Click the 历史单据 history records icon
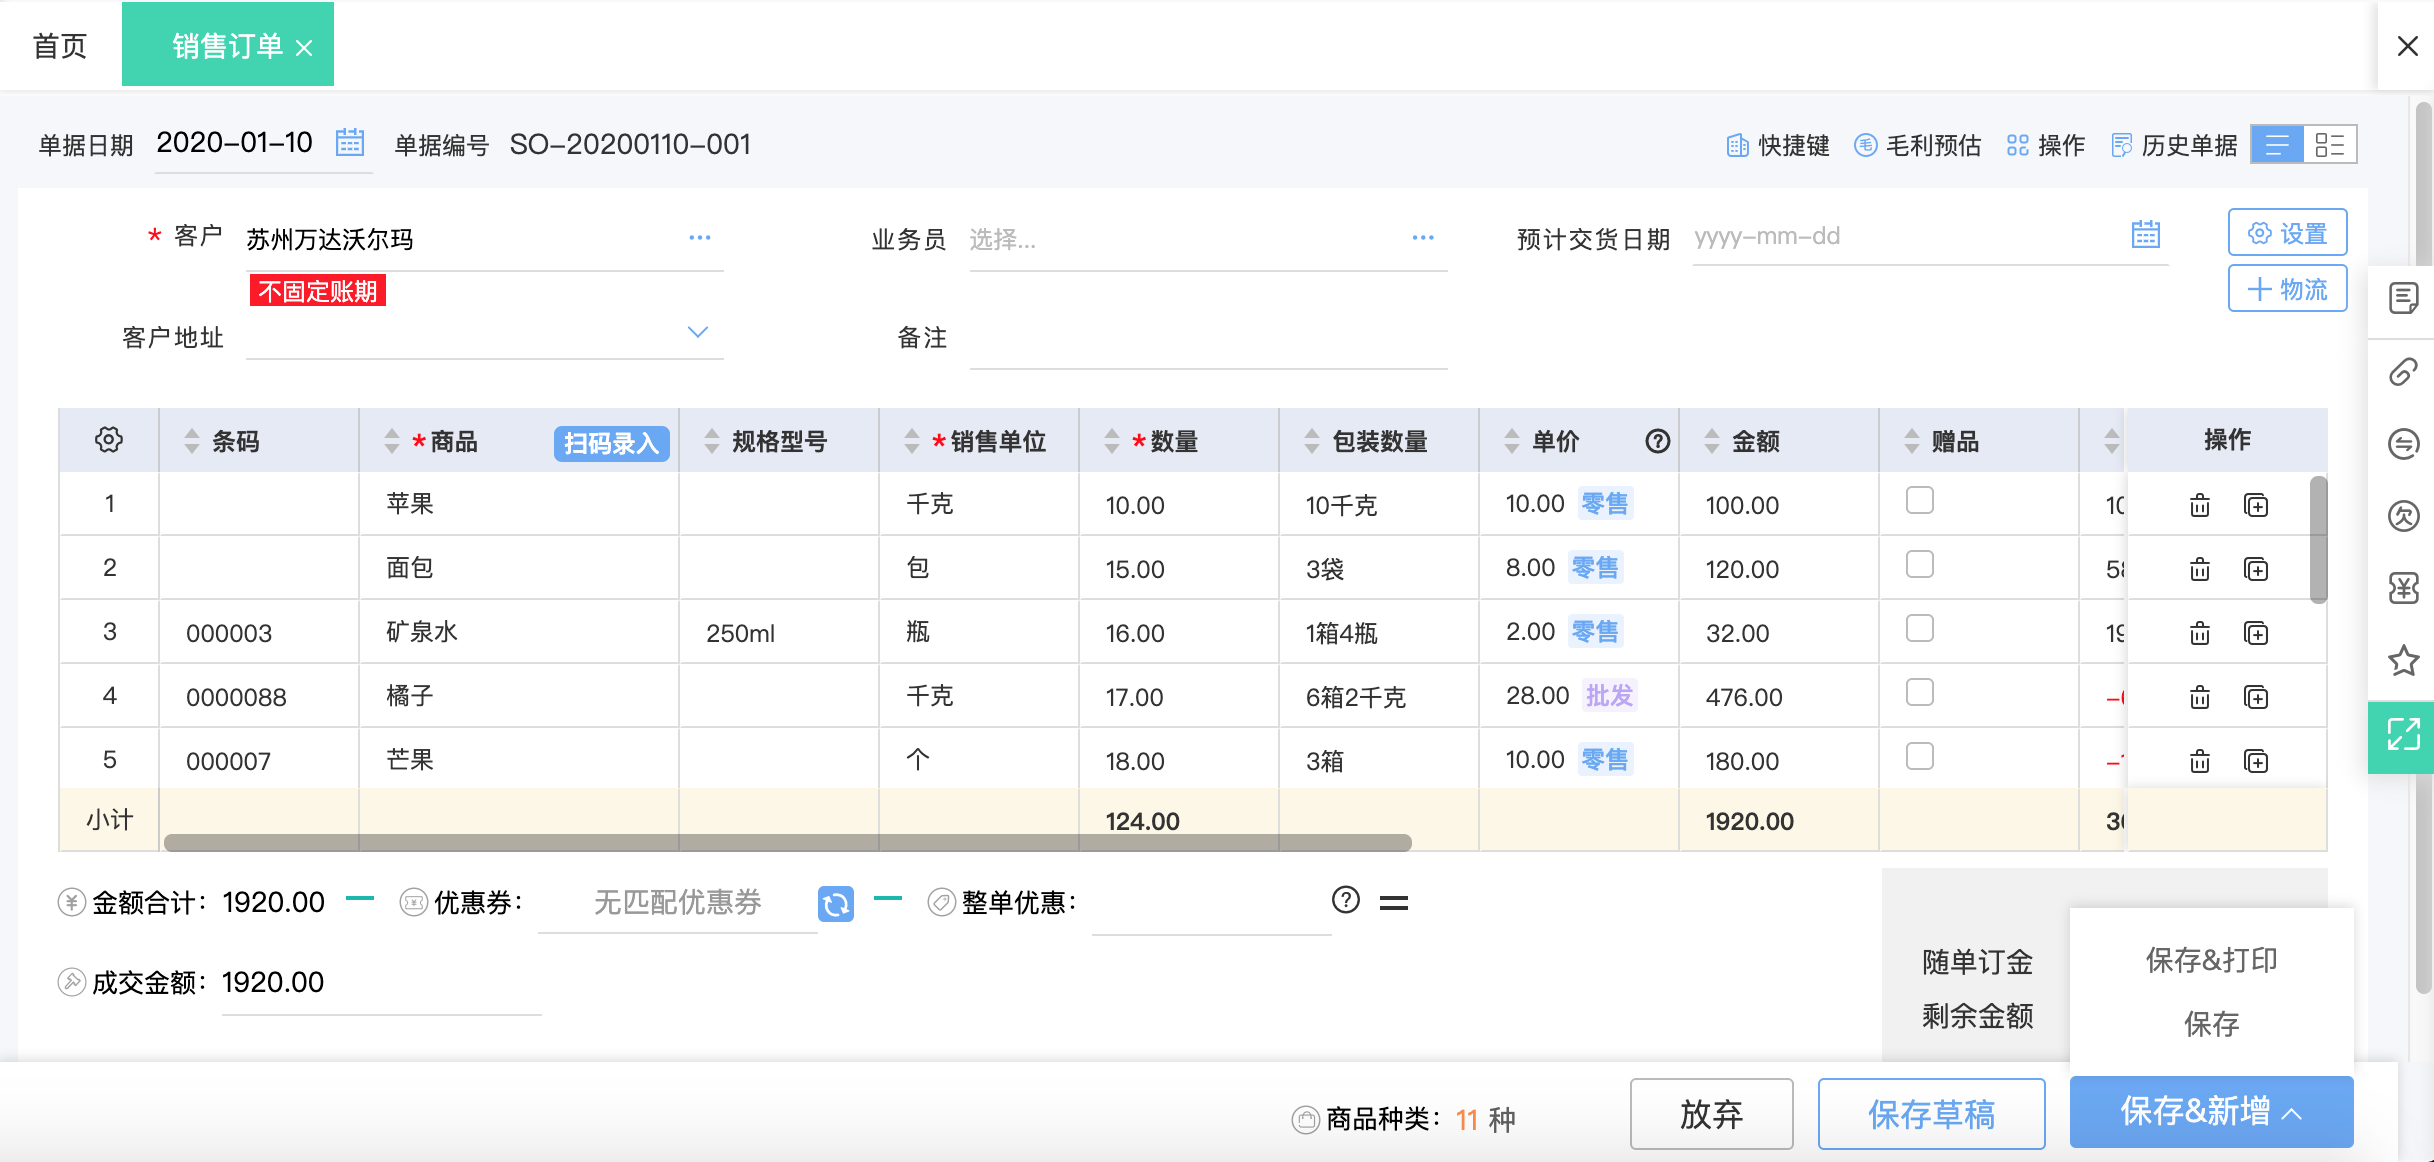 coord(2119,146)
